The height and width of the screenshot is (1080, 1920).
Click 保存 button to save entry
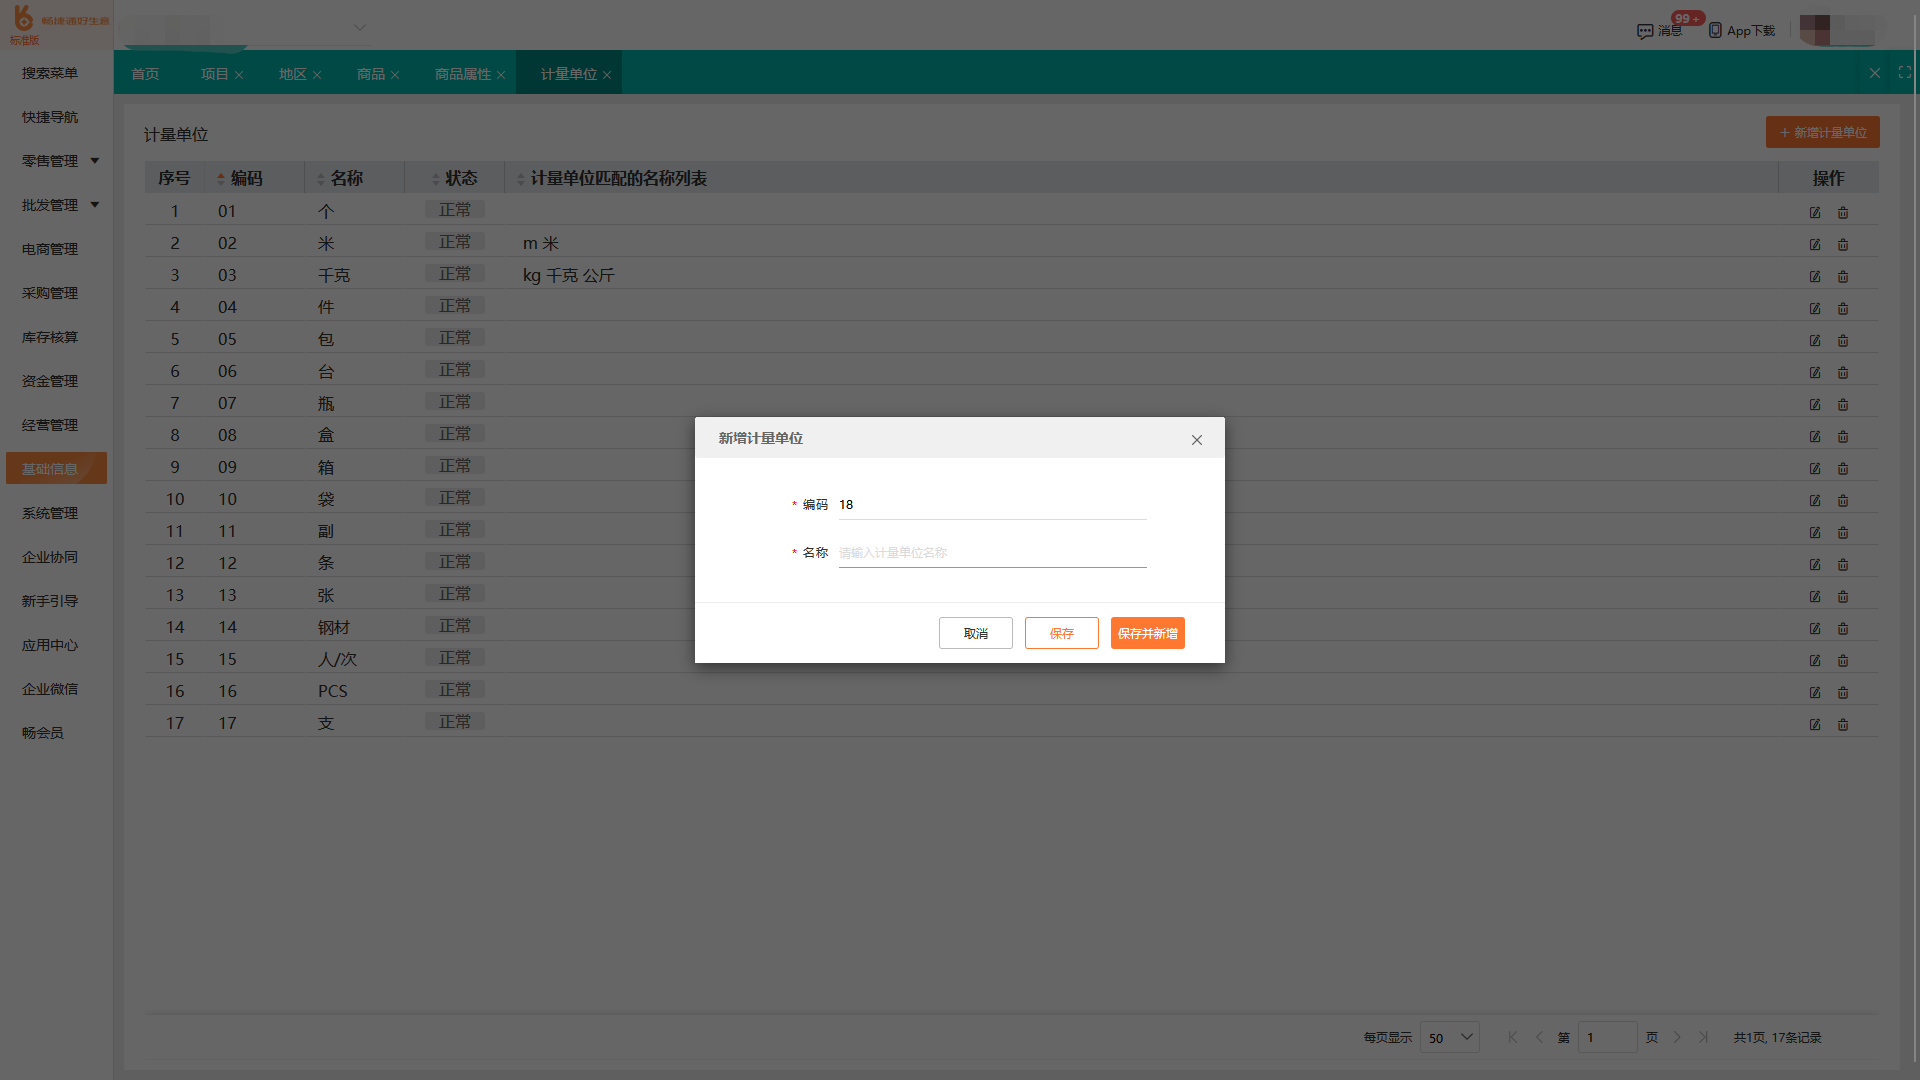(x=1062, y=633)
